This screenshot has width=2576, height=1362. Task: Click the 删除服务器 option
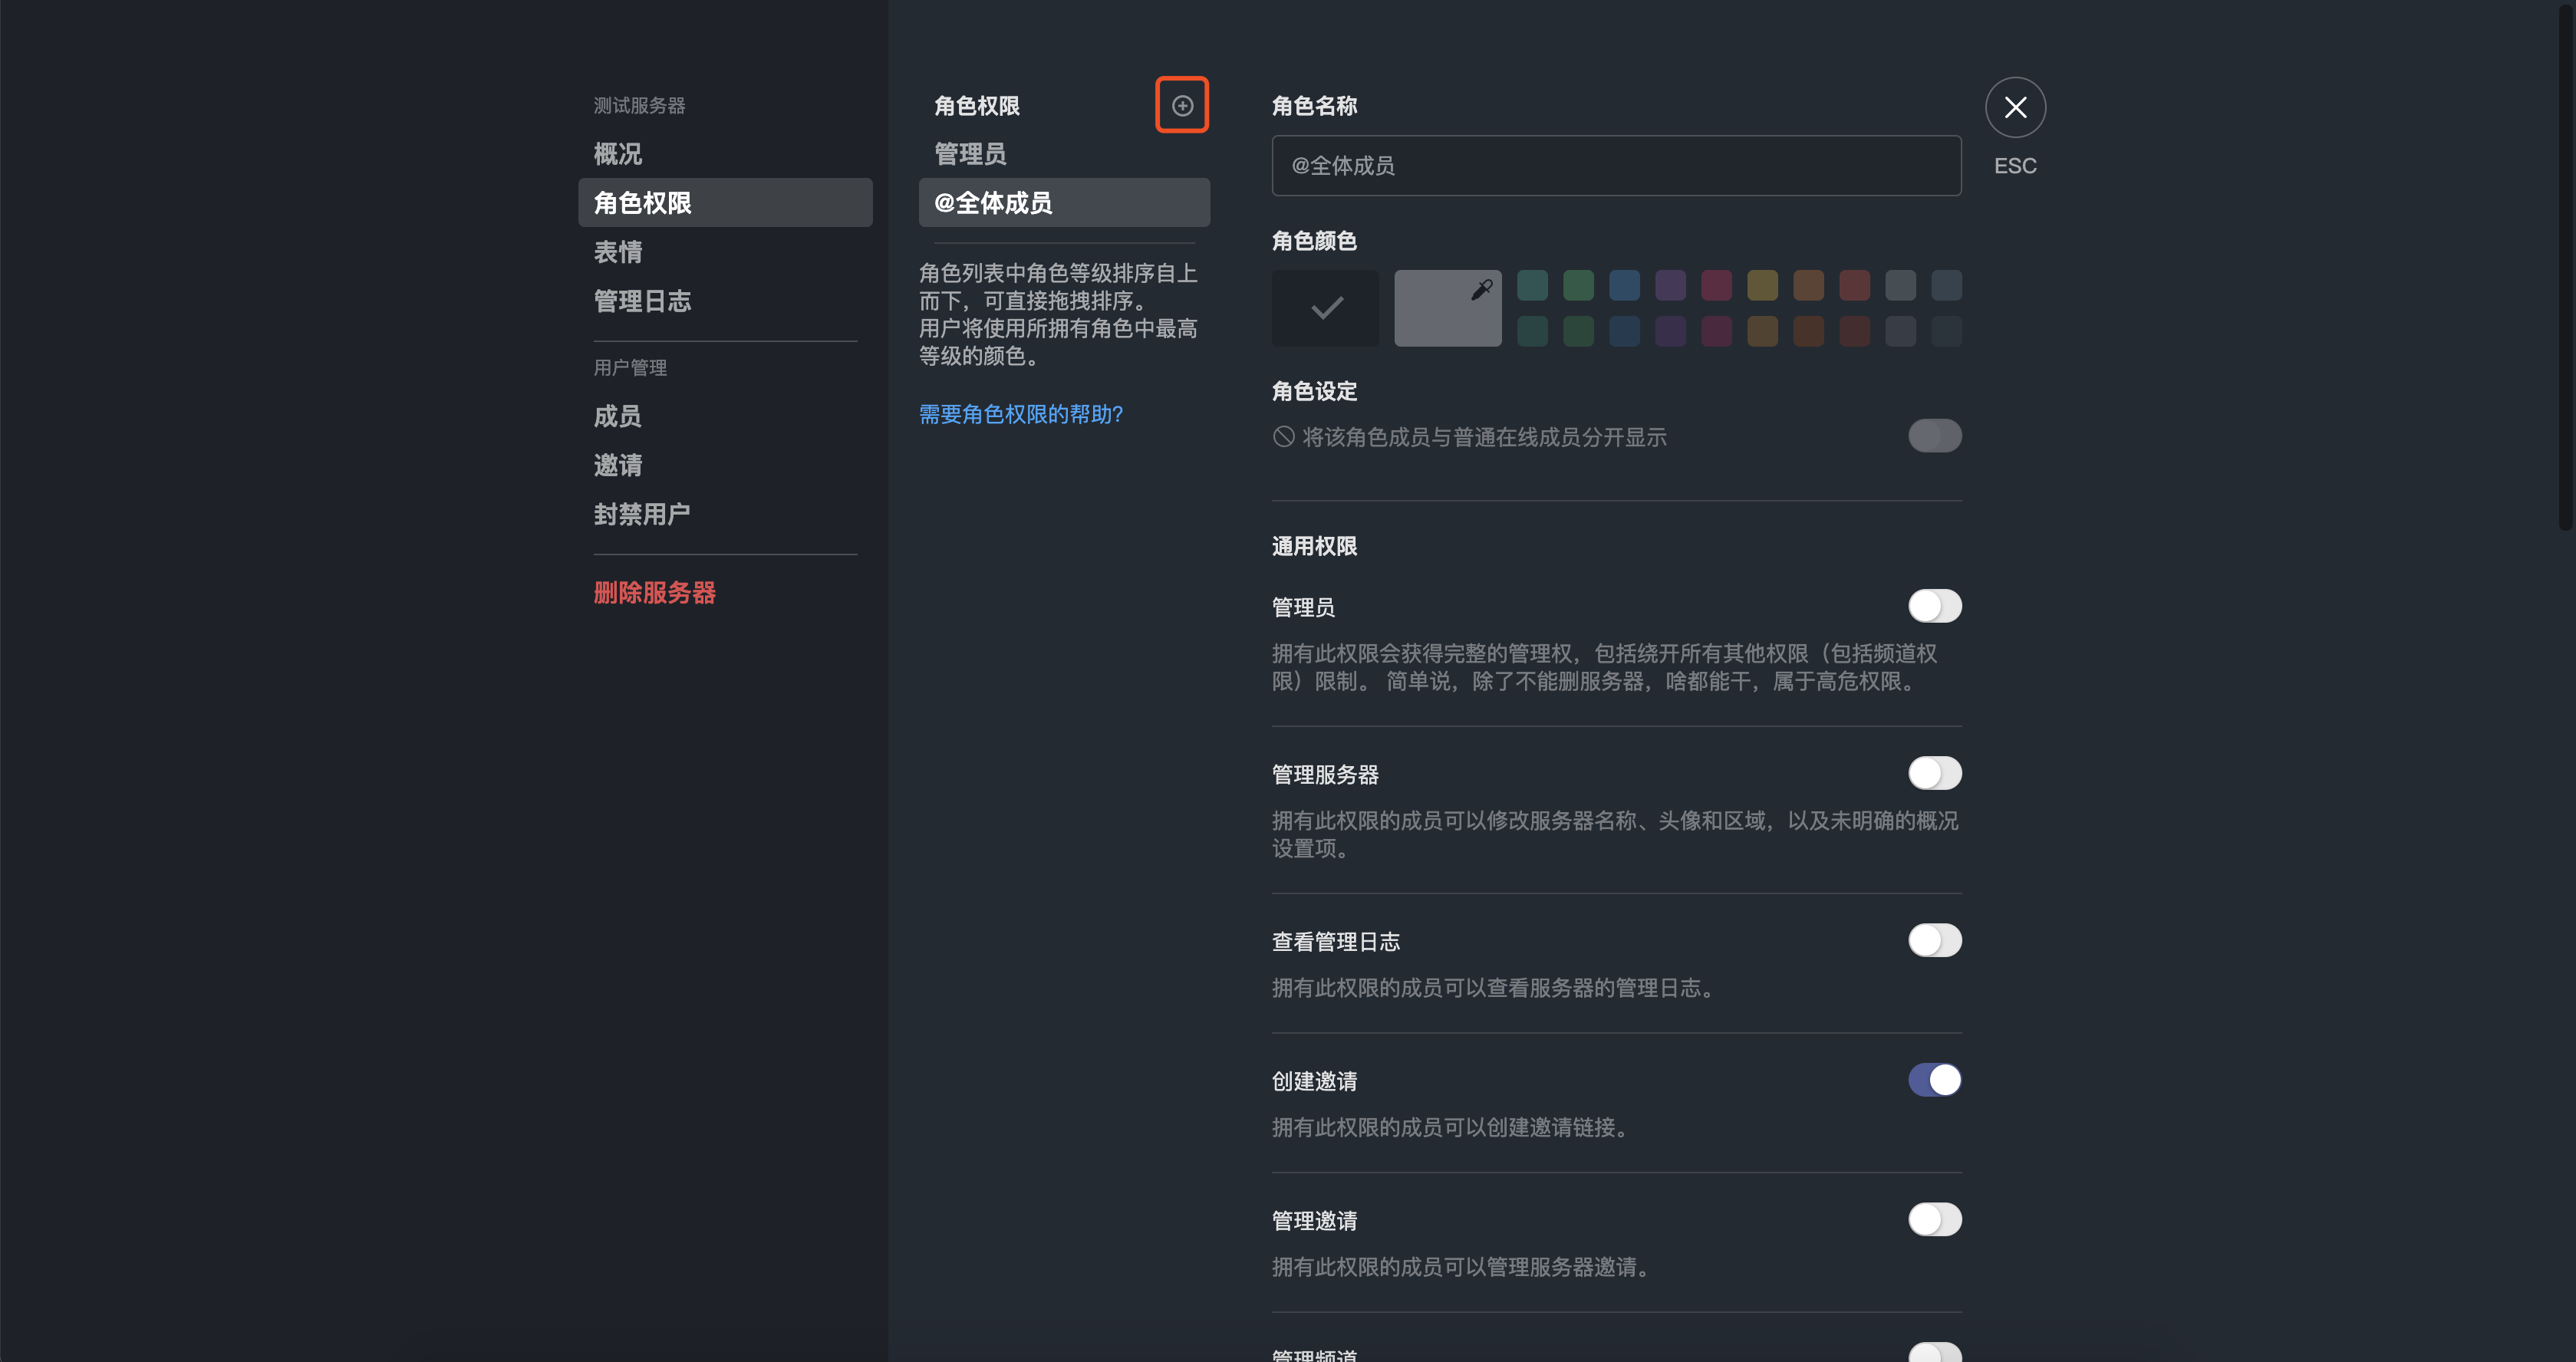(654, 592)
